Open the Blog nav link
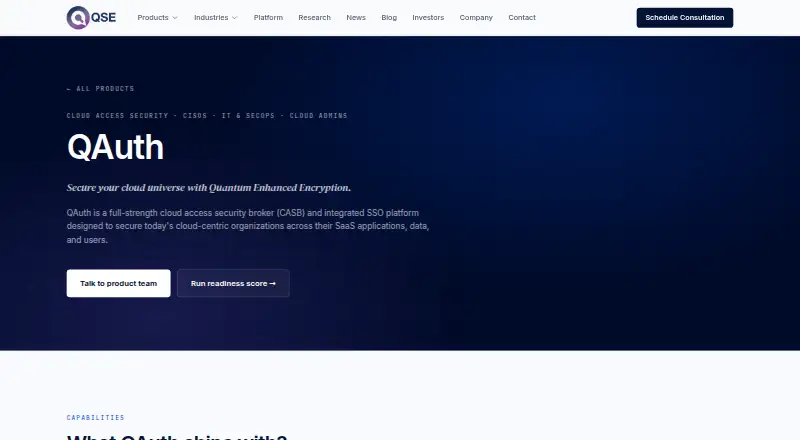This screenshot has height=440, width=800. [389, 17]
